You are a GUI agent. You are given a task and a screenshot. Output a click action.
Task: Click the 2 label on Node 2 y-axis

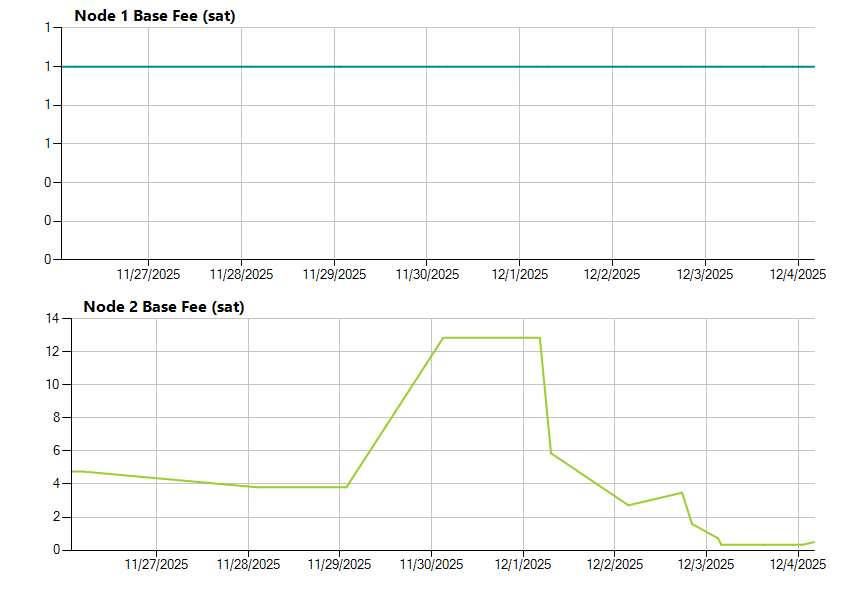click(x=56, y=517)
